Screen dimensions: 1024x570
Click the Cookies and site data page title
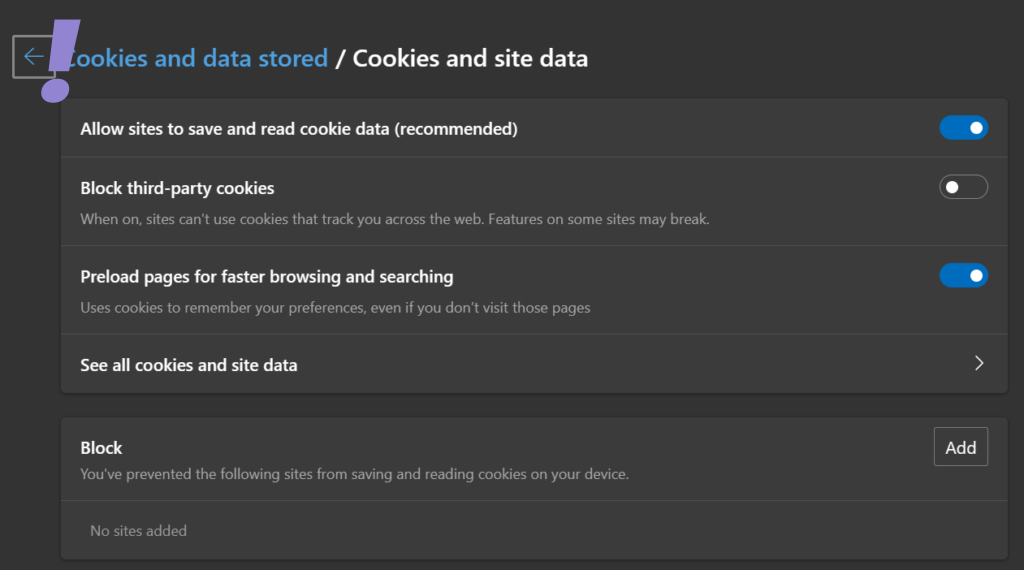click(470, 58)
